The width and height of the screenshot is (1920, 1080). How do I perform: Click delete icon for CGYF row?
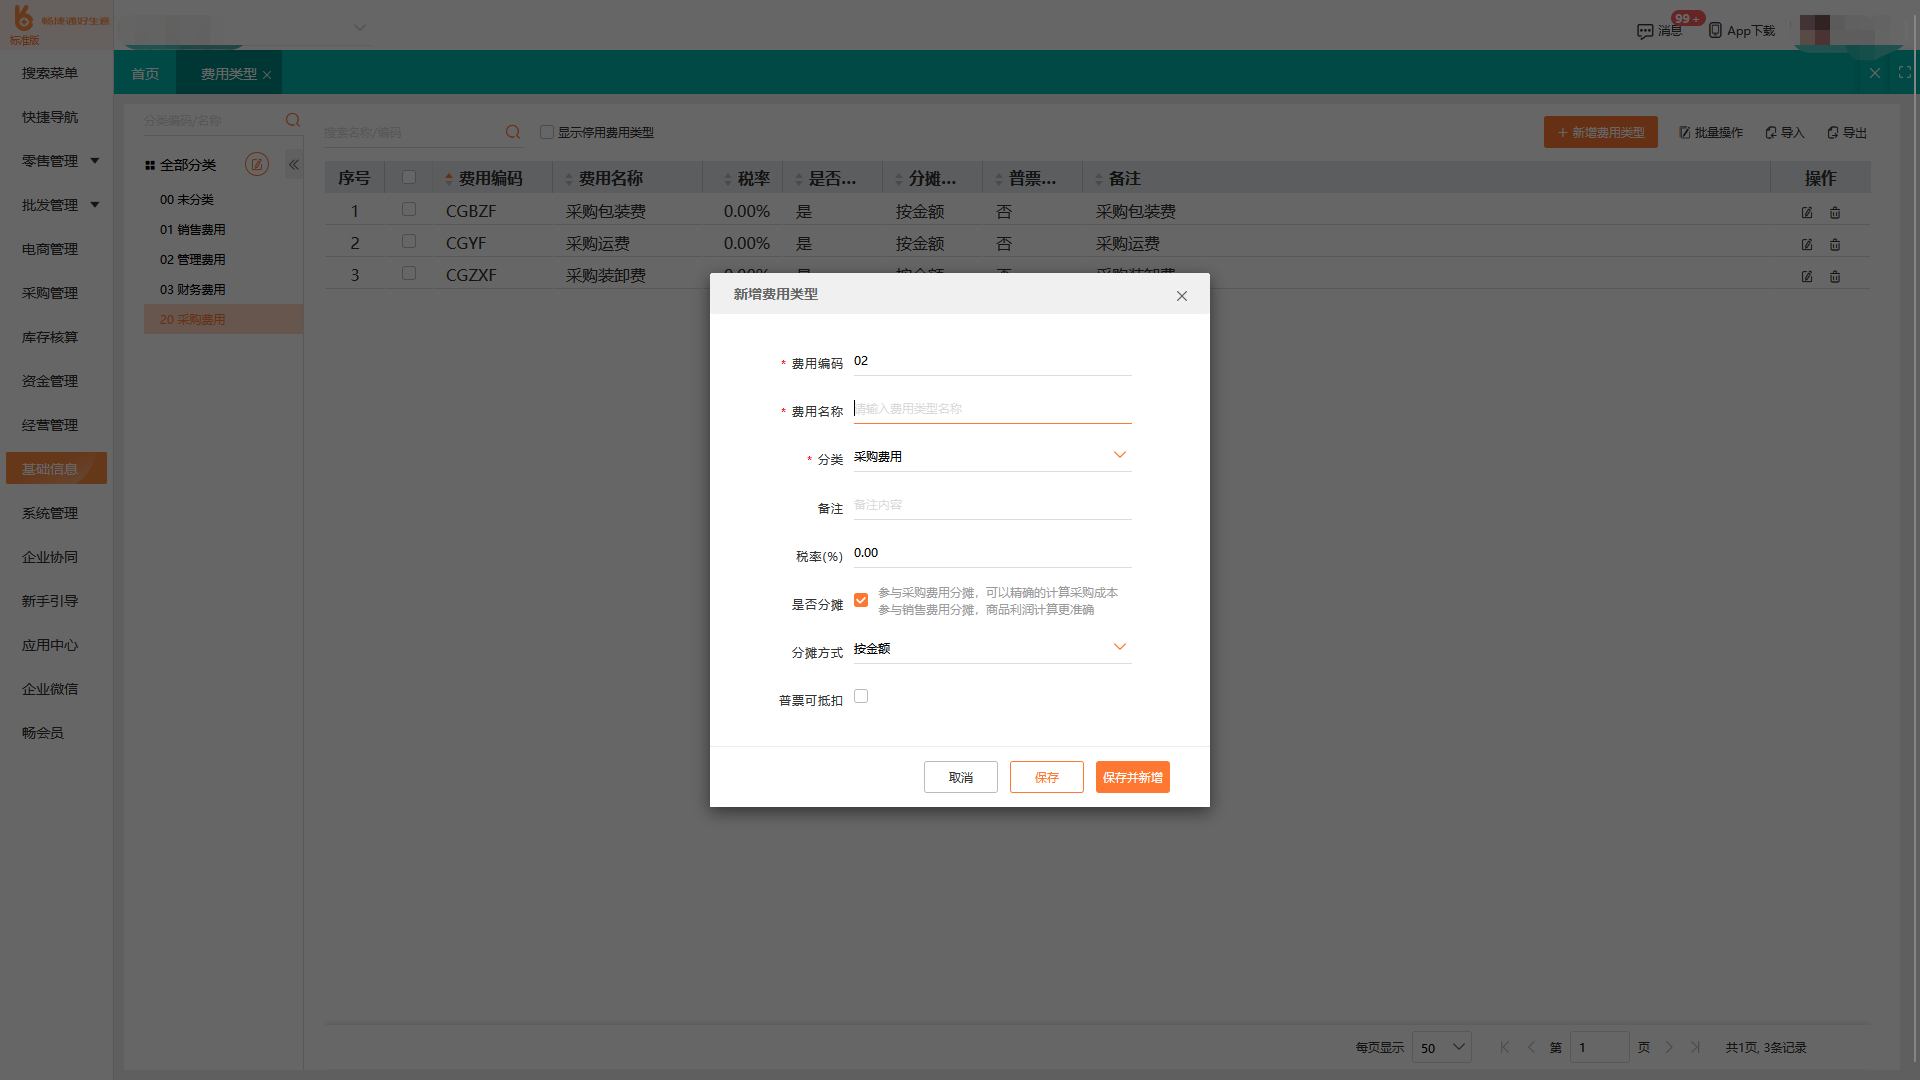point(1836,243)
